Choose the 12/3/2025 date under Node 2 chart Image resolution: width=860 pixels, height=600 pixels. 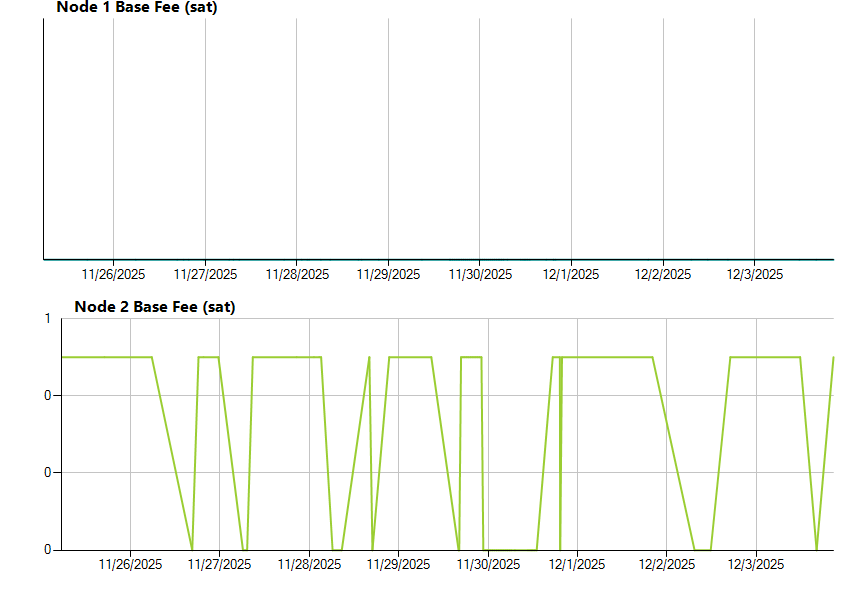click(x=755, y=565)
